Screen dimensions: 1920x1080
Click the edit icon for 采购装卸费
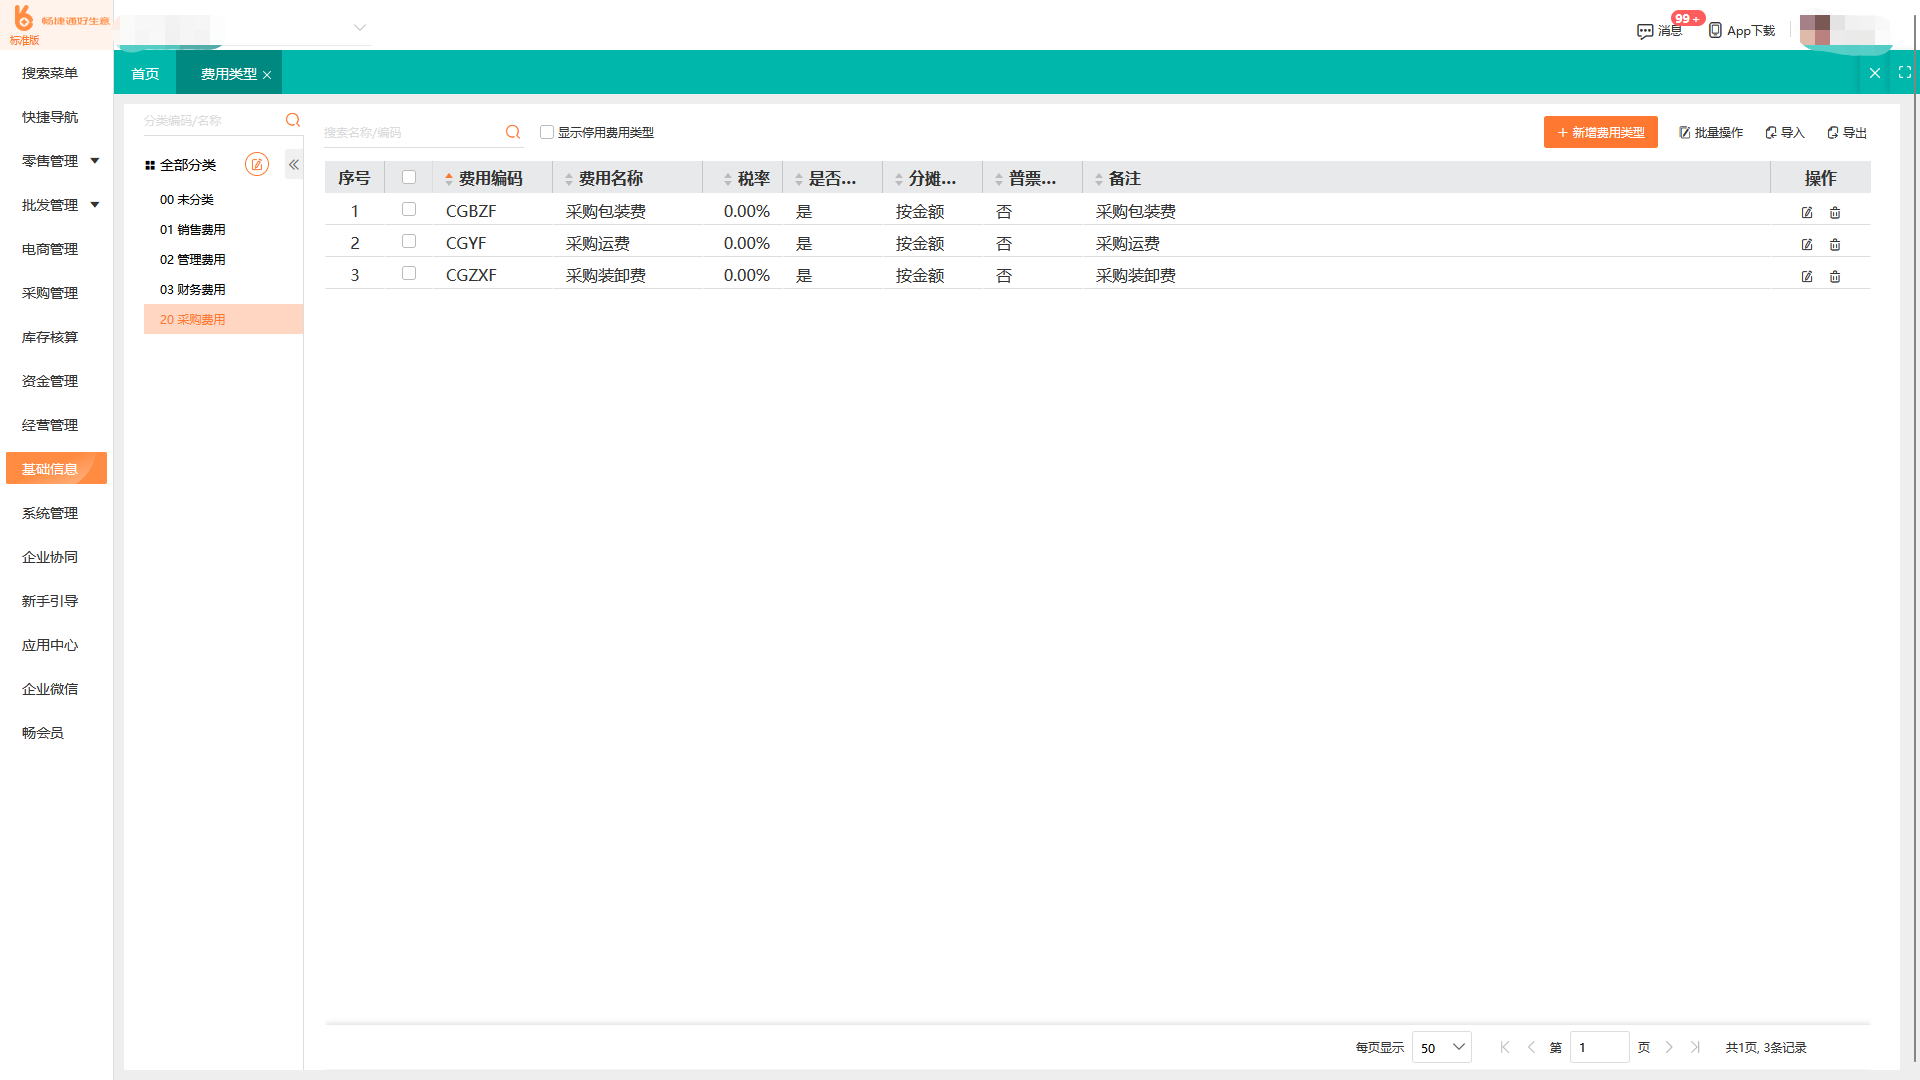click(1807, 274)
